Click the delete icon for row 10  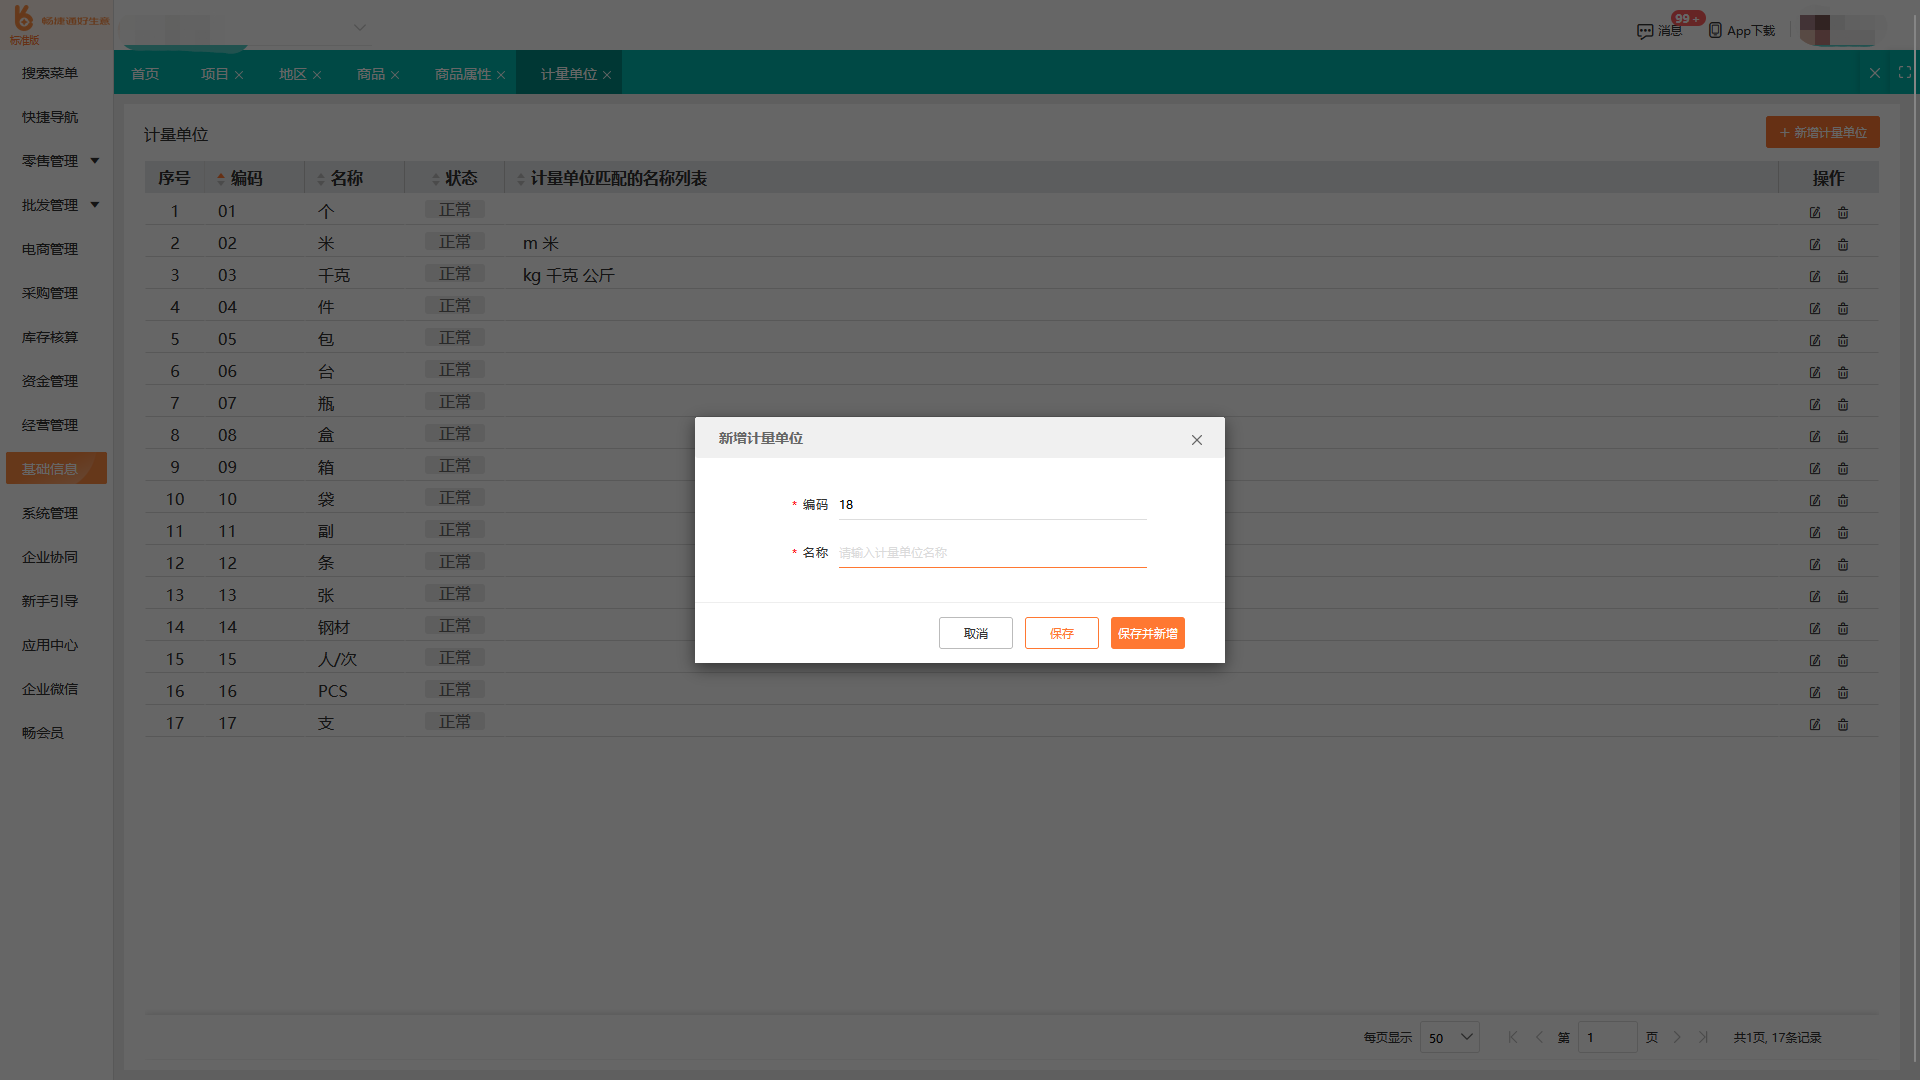point(1844,500)
